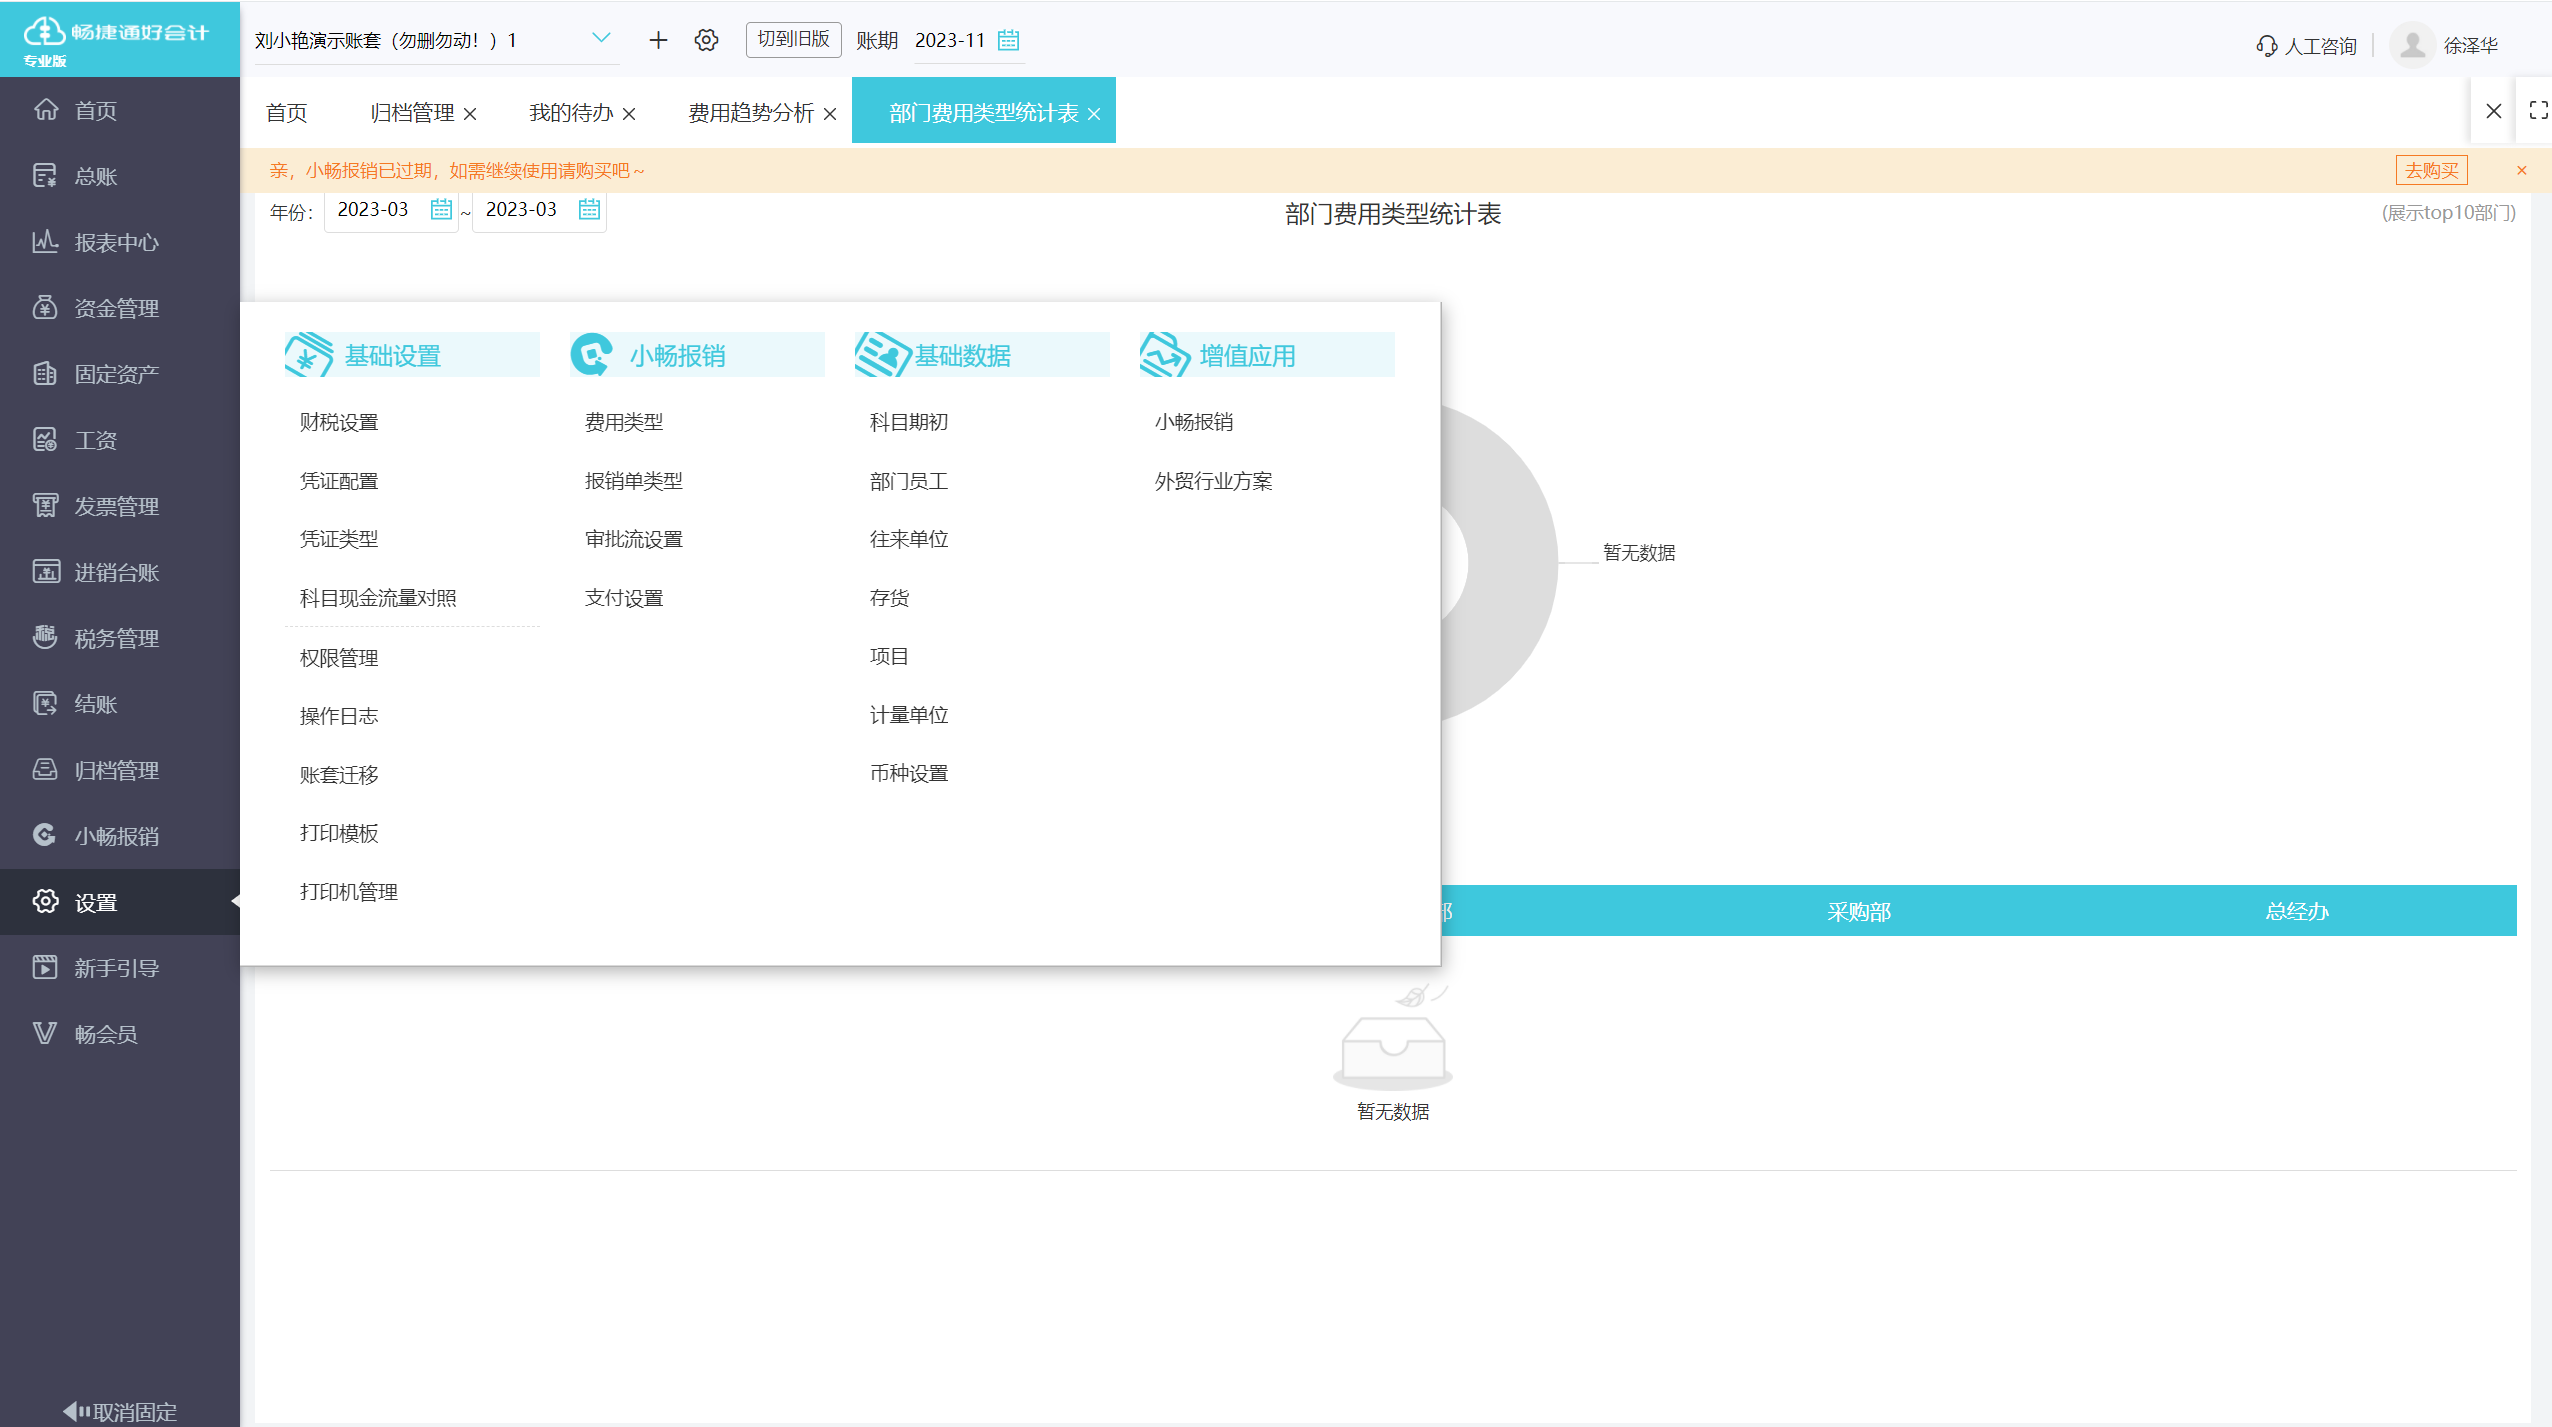Open the 费用趋势分析 tab
Image resolution: width=2552 pixels, height=1427 pixels.
pyautogui.click(x=748, y=112)
